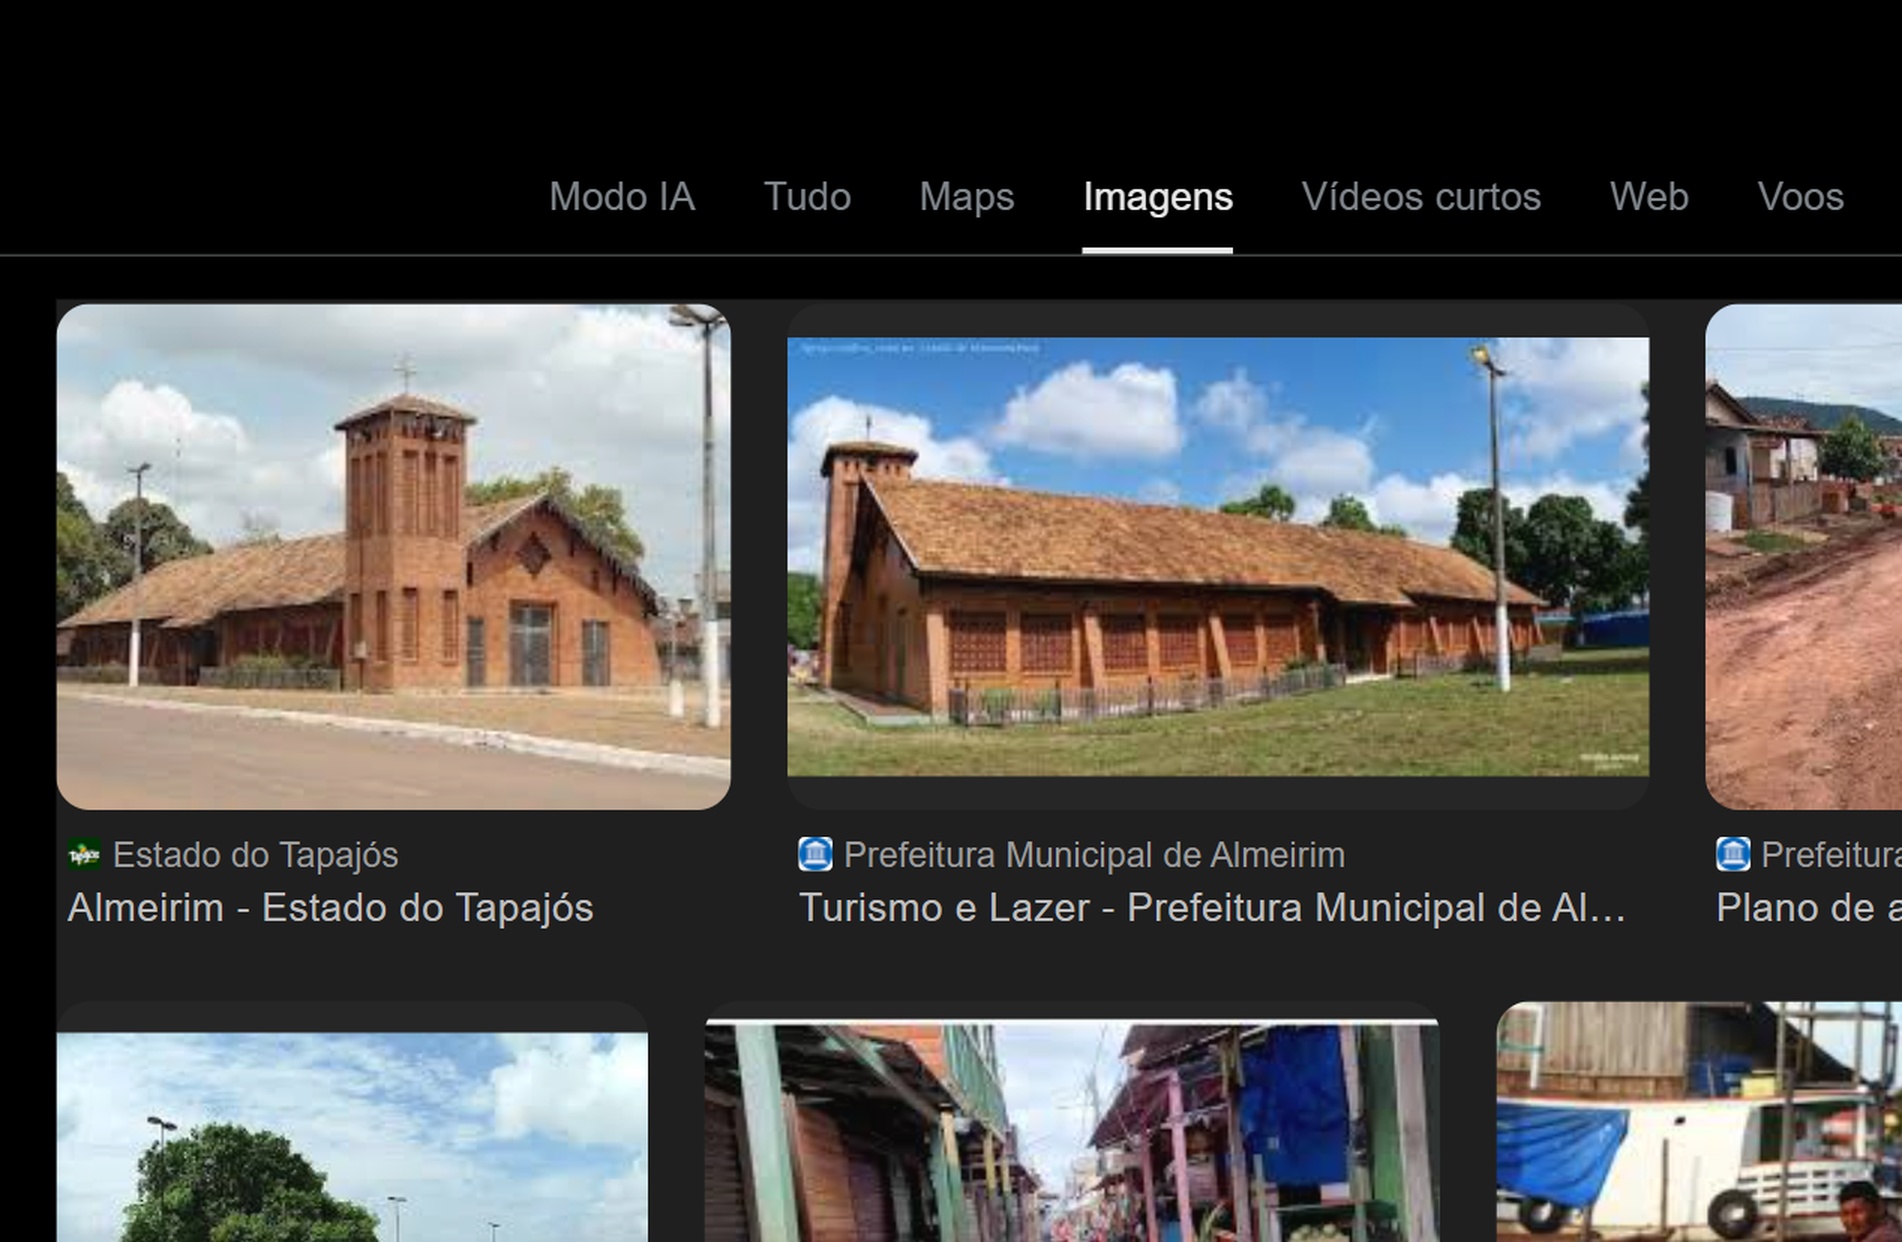Select the Imagens tab
Image resolution: width=1902 pixels, height=1242 pixels.
(x=1157, y=197)
